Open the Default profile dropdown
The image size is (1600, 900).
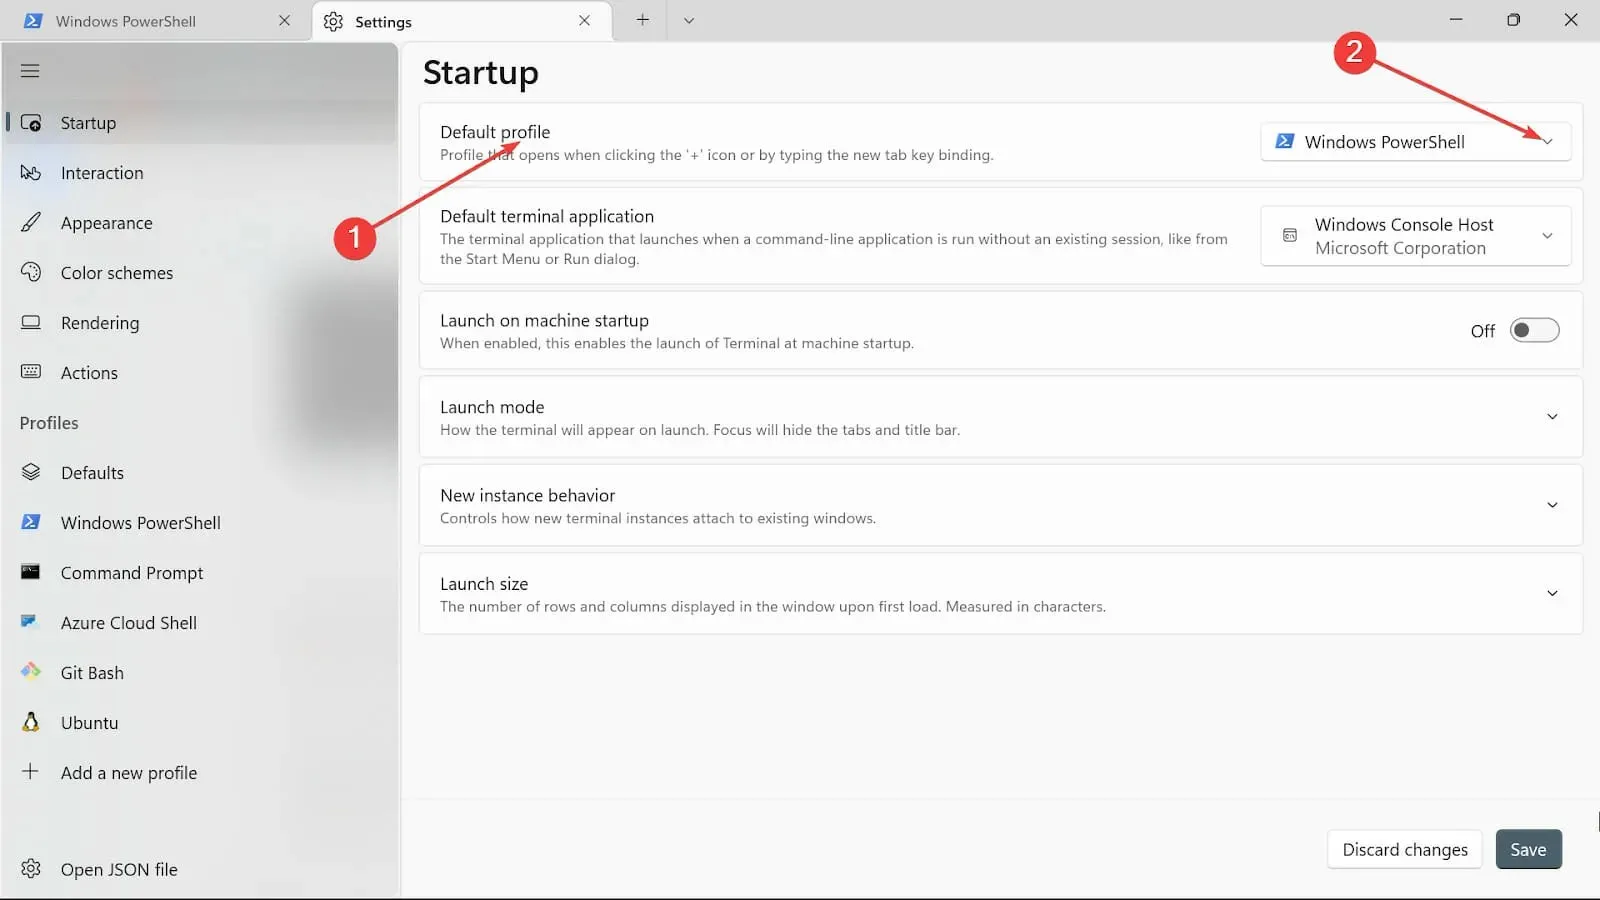point(1416,142)
